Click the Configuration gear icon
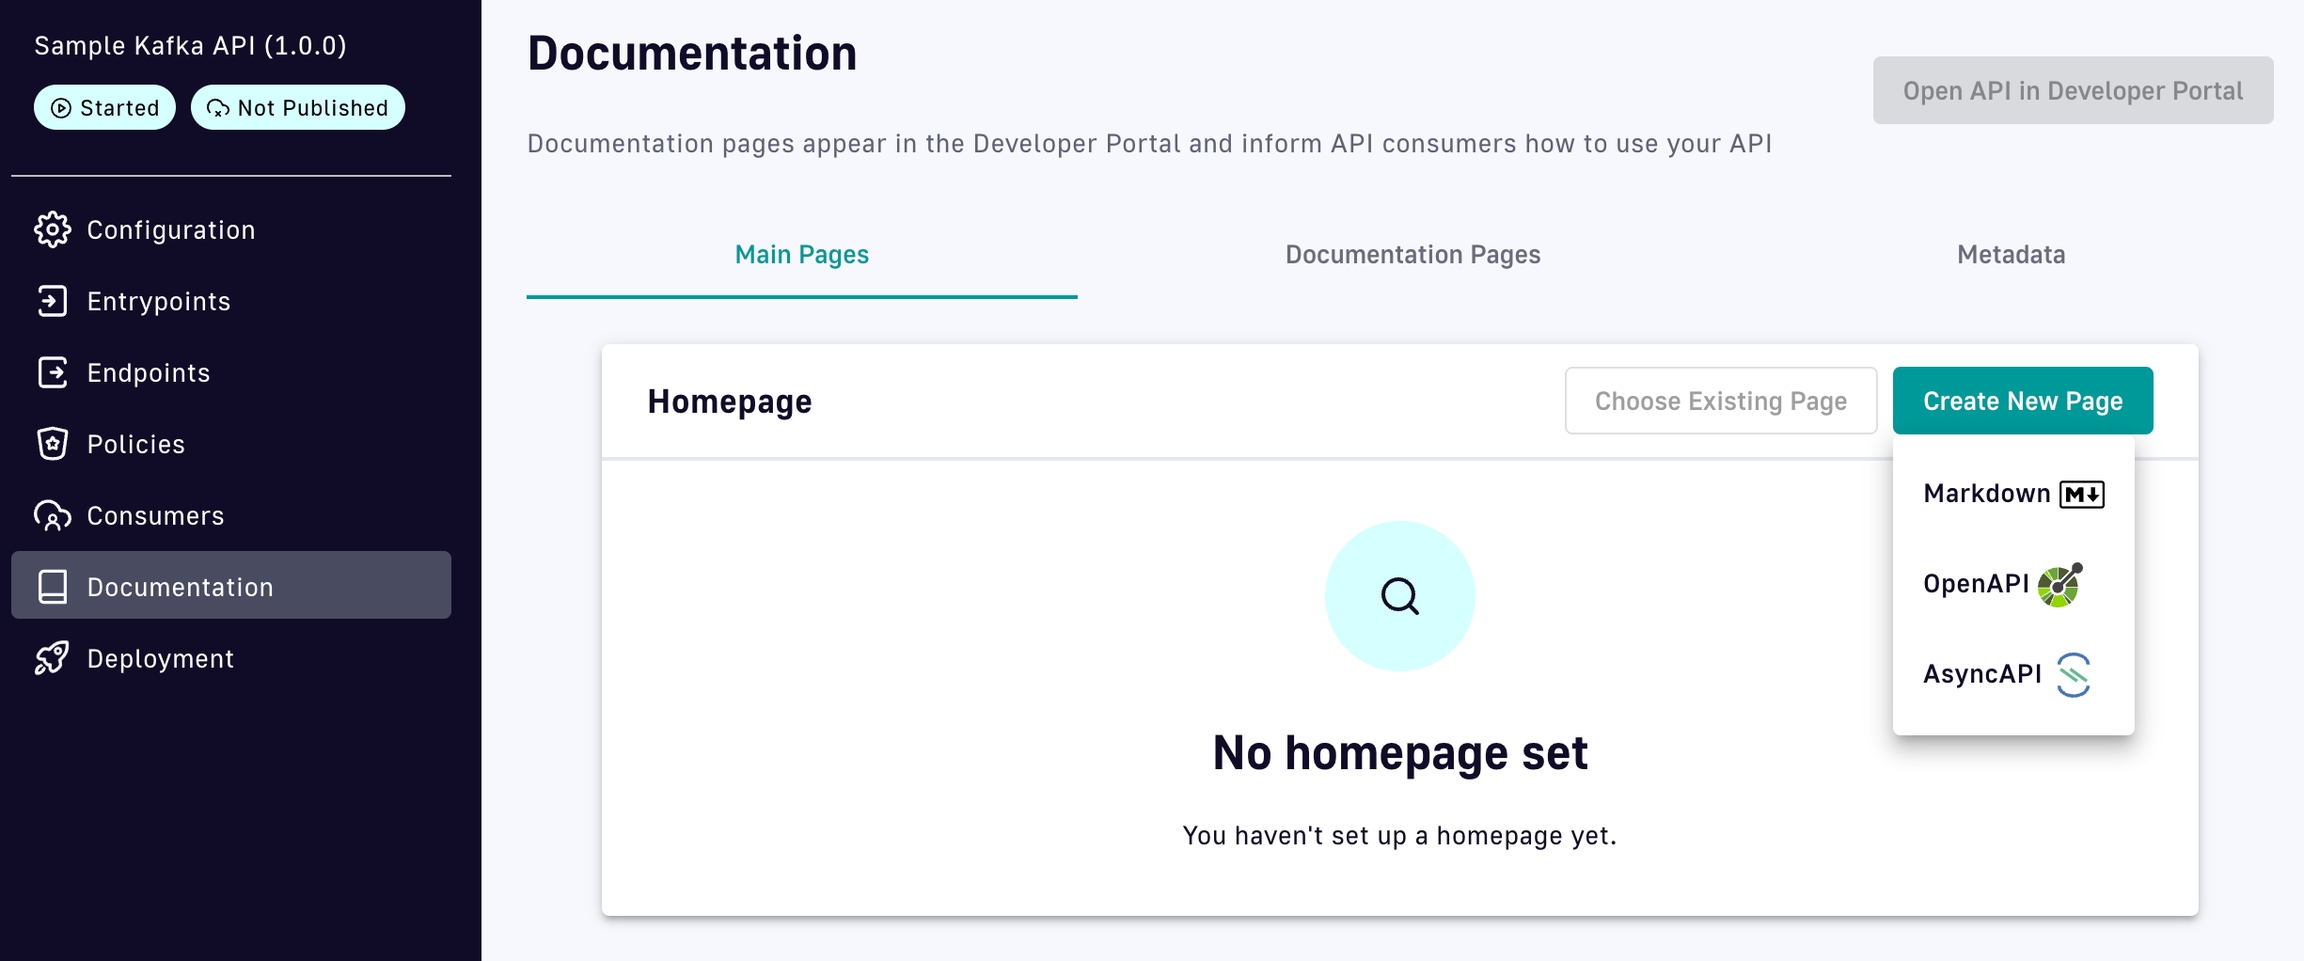Viewport: 2304px width, 961px height. click(x=52, y=230)
